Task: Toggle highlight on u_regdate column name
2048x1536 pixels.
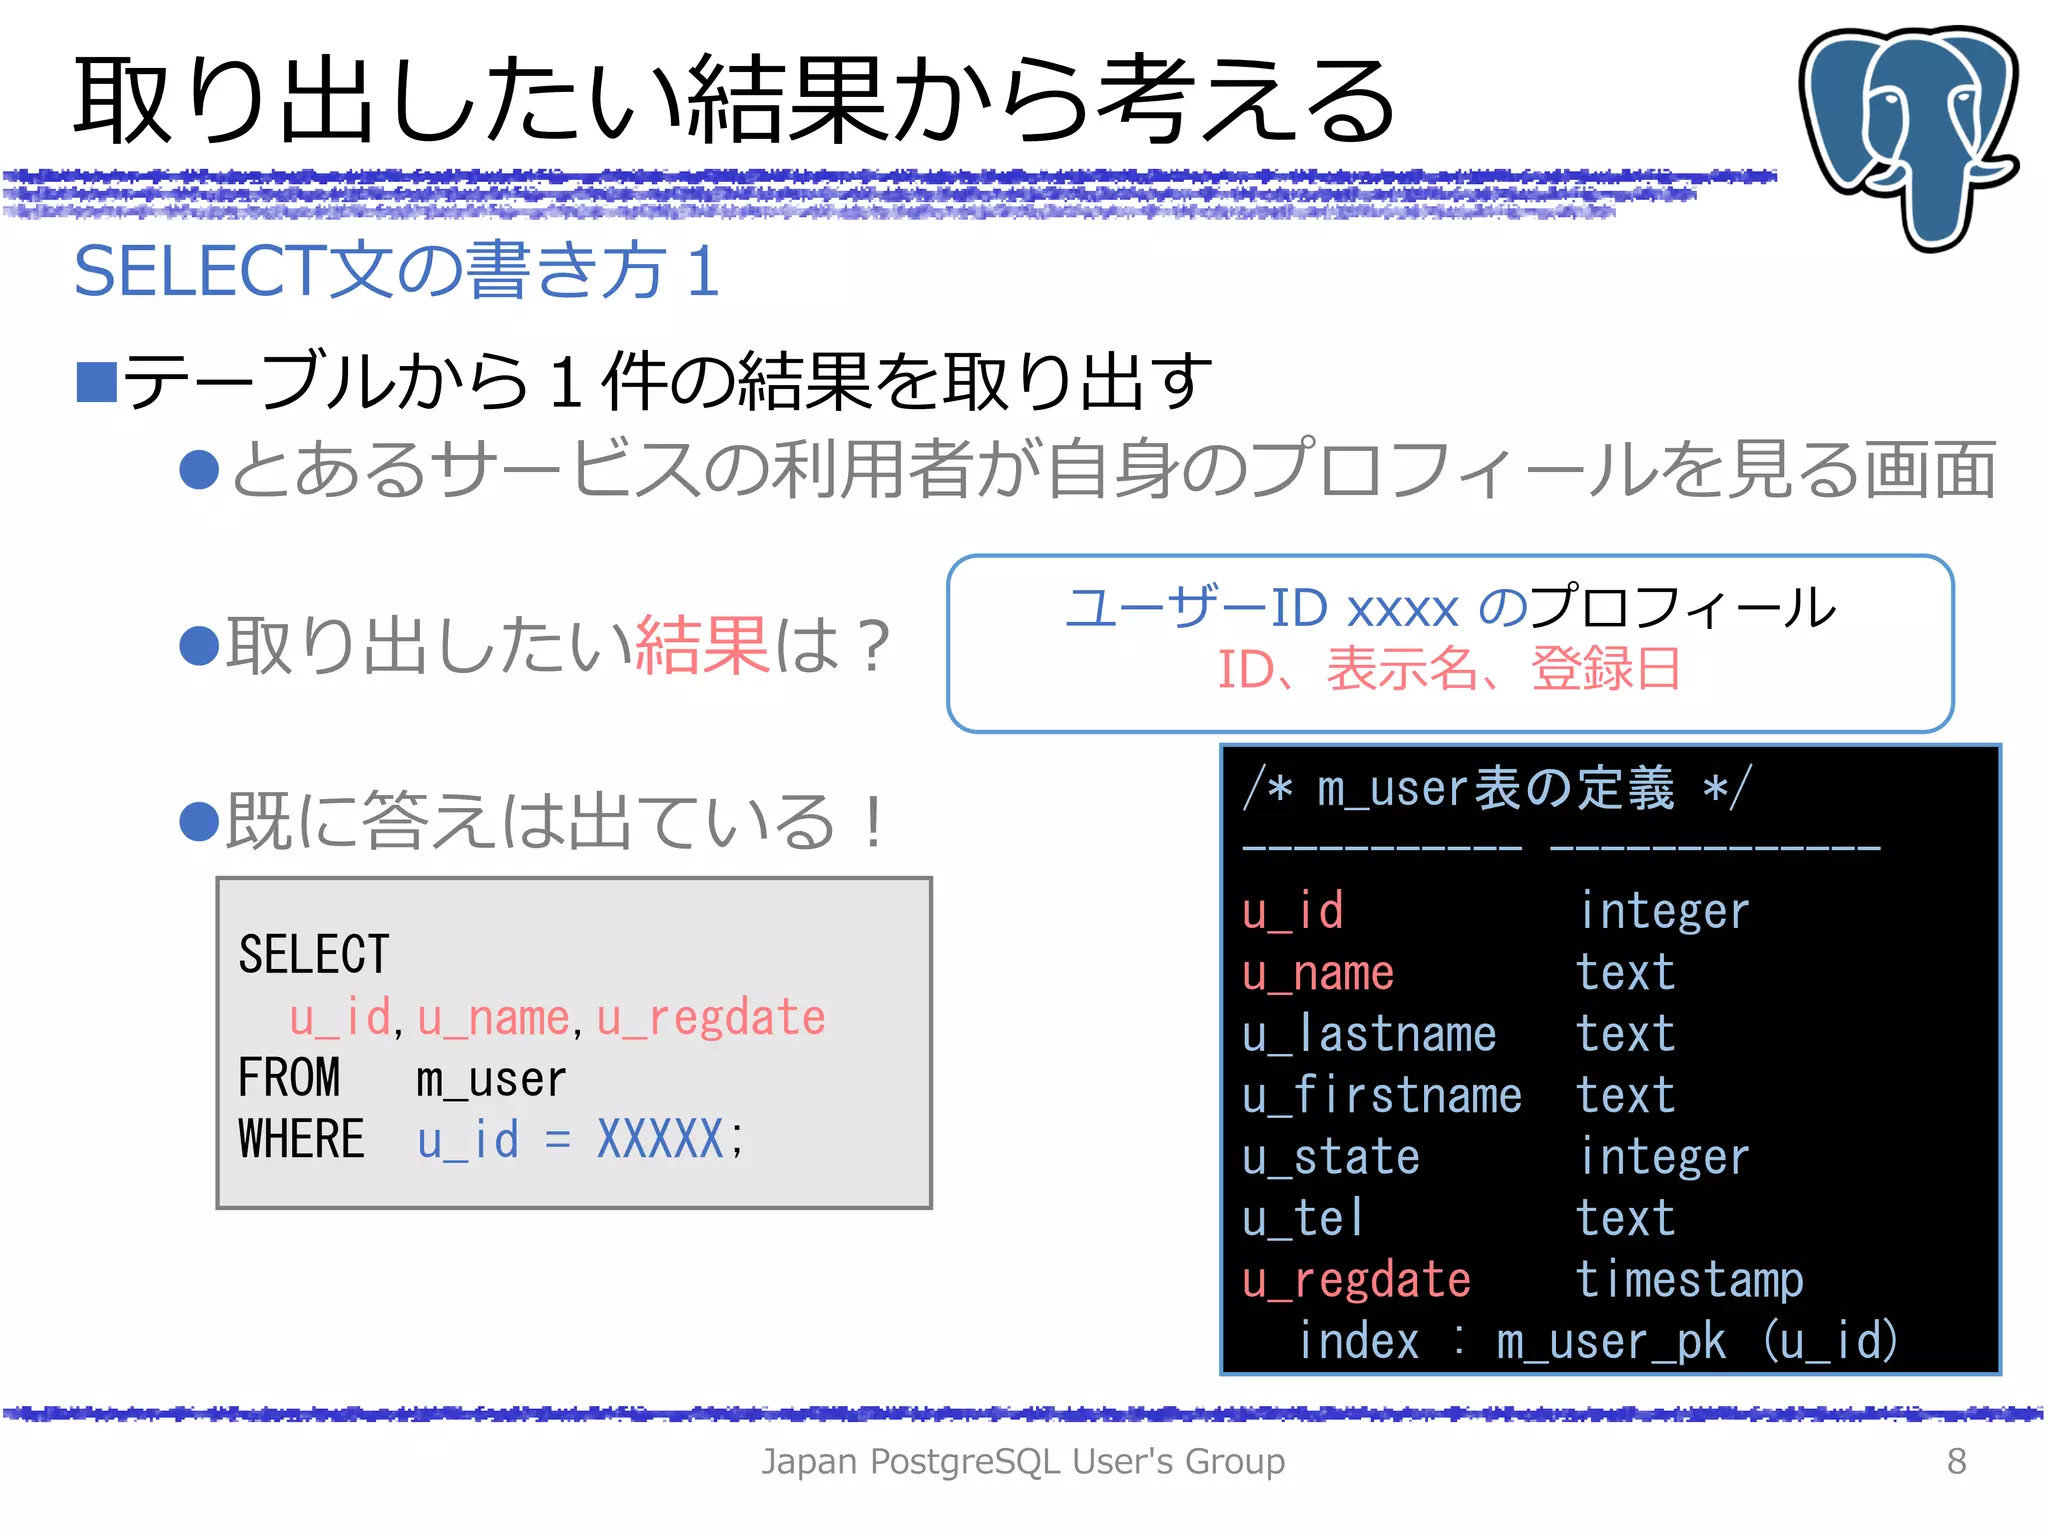Action: pyautogui.click(x=1355, y=1279)
